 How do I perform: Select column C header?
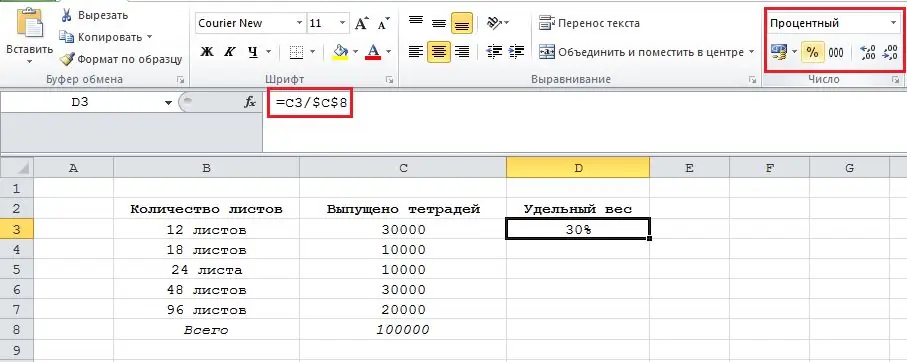coord(403,168)
